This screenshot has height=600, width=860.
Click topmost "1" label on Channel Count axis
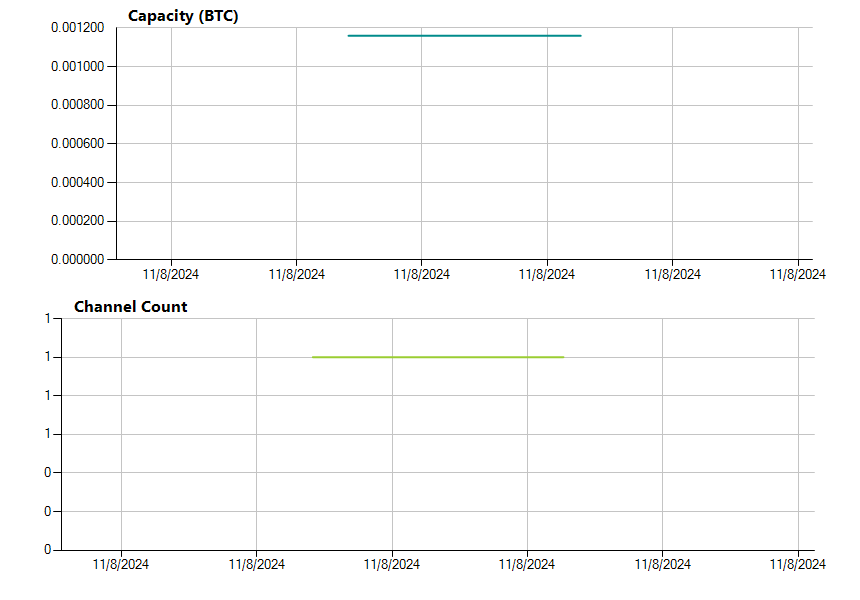point(46,319)
